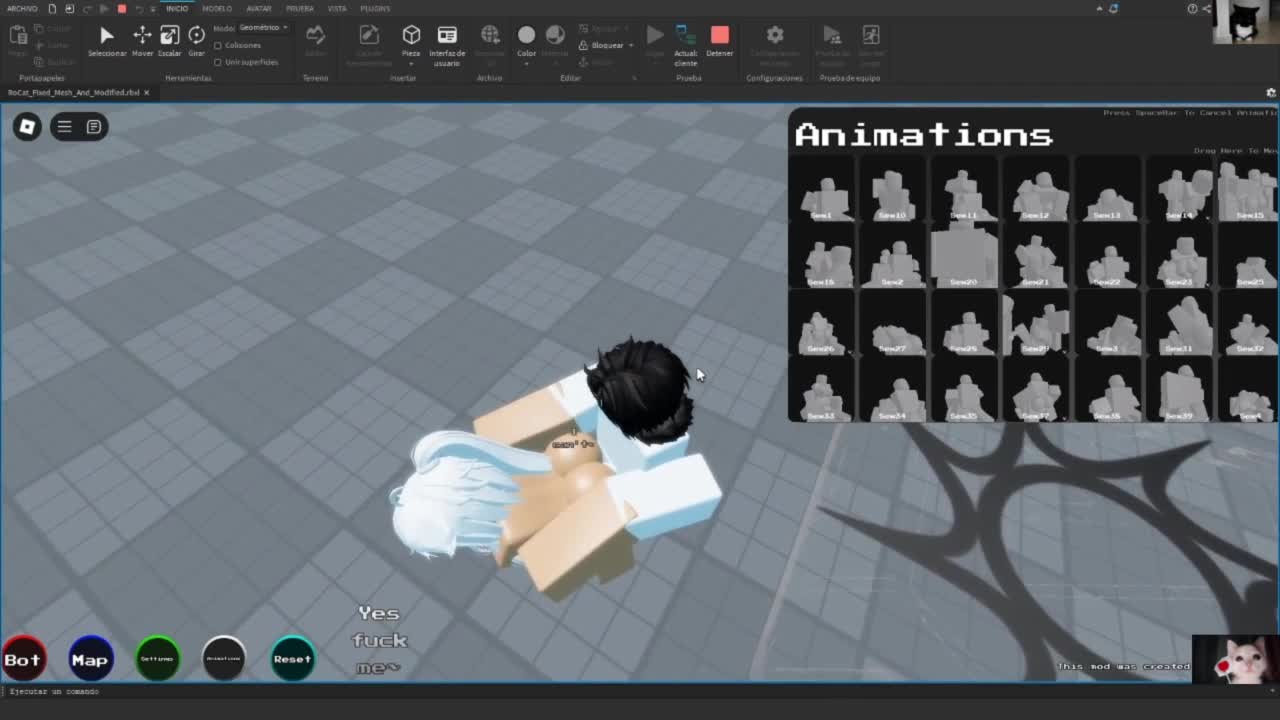Click the hamburger menu icon in viewport

click(x=64, y=126)
